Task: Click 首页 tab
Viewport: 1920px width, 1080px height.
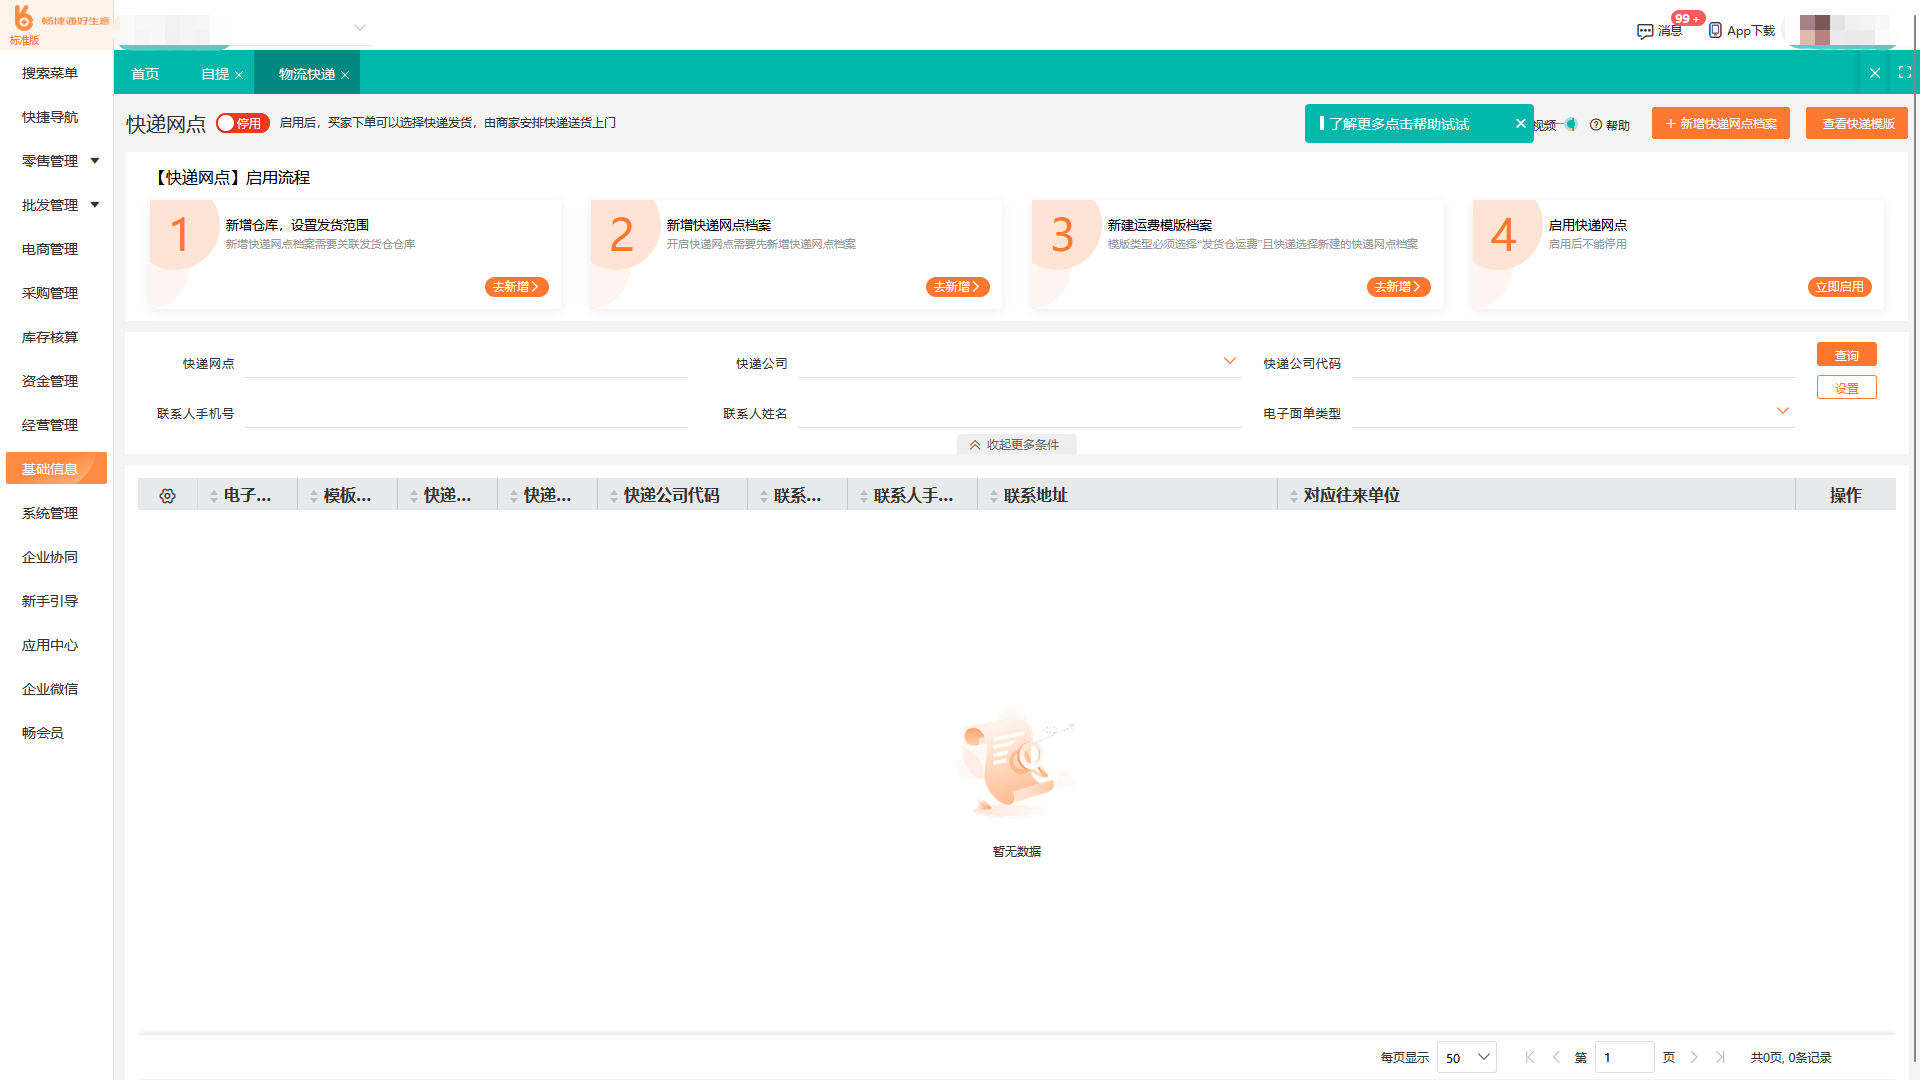Action: pyautogui.click(x=145, y=74)
